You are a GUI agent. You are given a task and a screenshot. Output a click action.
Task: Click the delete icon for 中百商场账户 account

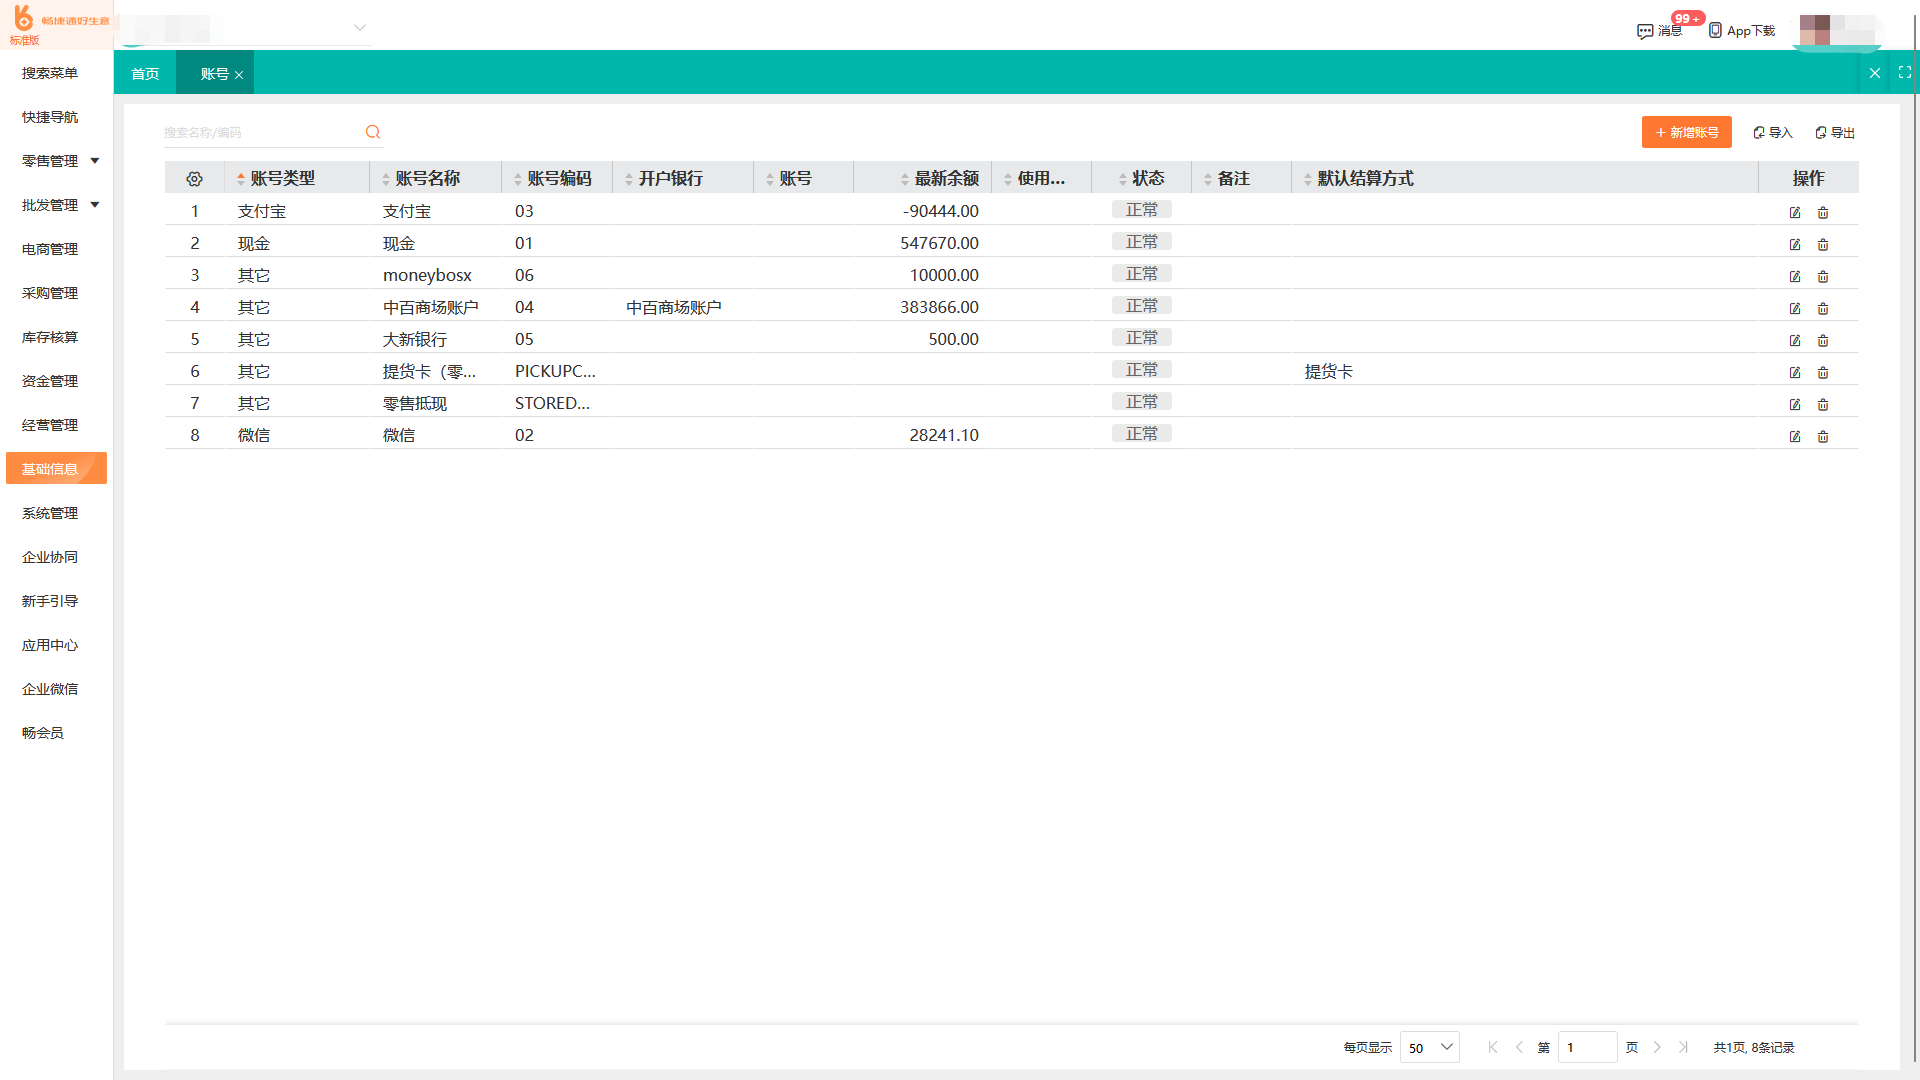tap(1824, 306)
